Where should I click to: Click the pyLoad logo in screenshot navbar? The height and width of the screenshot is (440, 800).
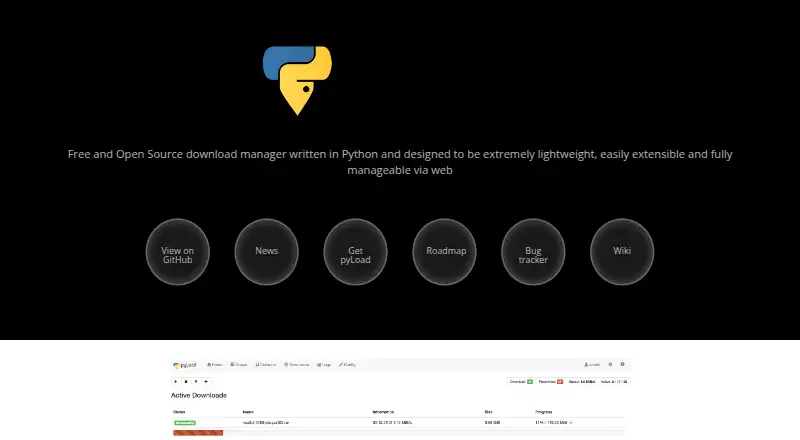[185, 365]
